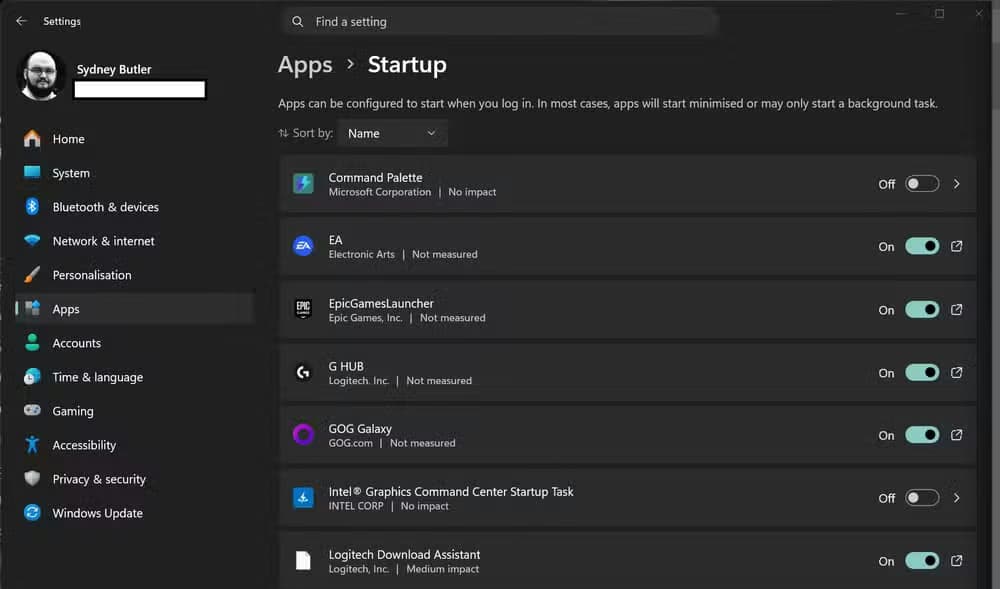This screenshot has height=589, width=1000.
Task: Open Personalisation settings
Action: click(x=135, y=275)
